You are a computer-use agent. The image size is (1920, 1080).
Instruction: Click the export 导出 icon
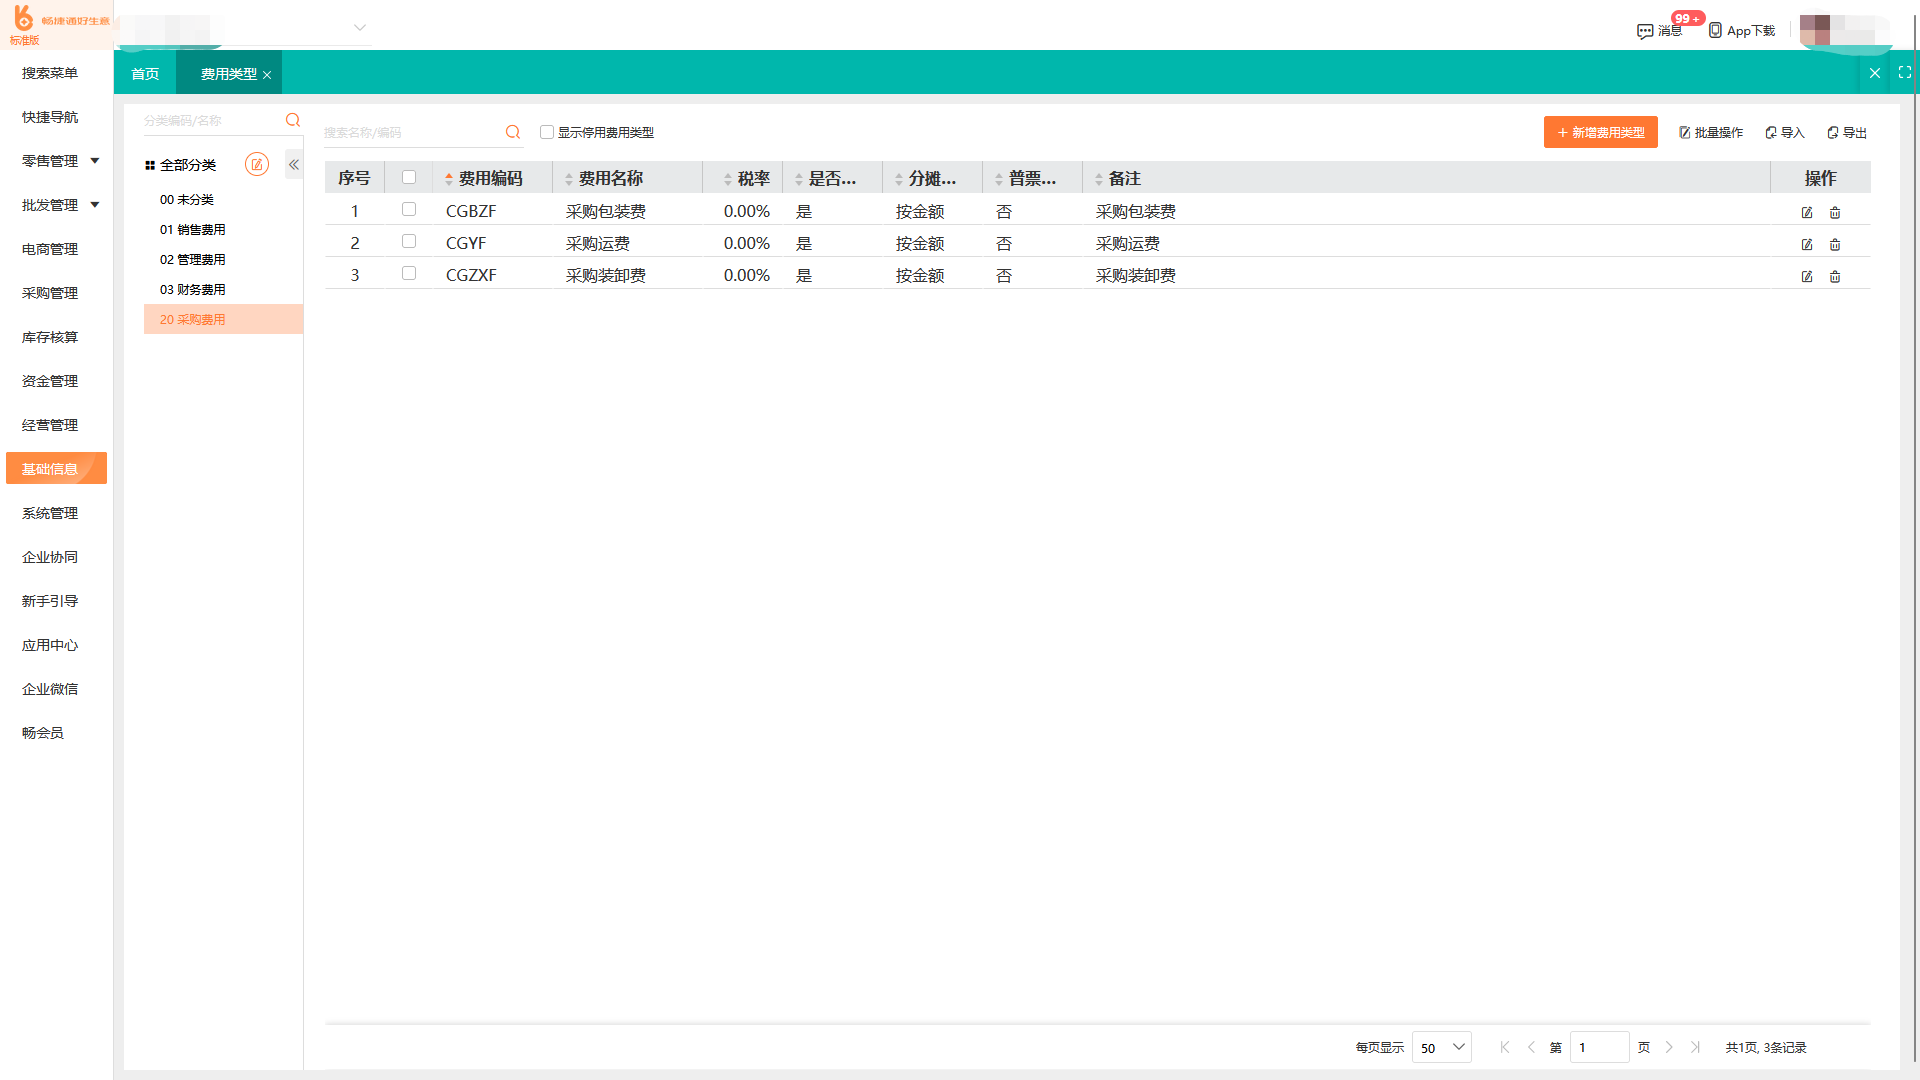click(1846, 131)
